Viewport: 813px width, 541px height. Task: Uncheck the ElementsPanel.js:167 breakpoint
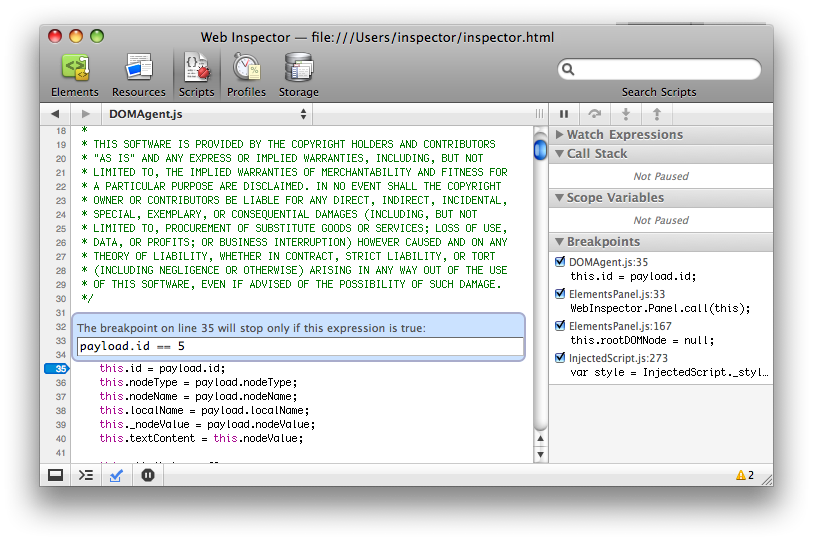coord(561,326)
